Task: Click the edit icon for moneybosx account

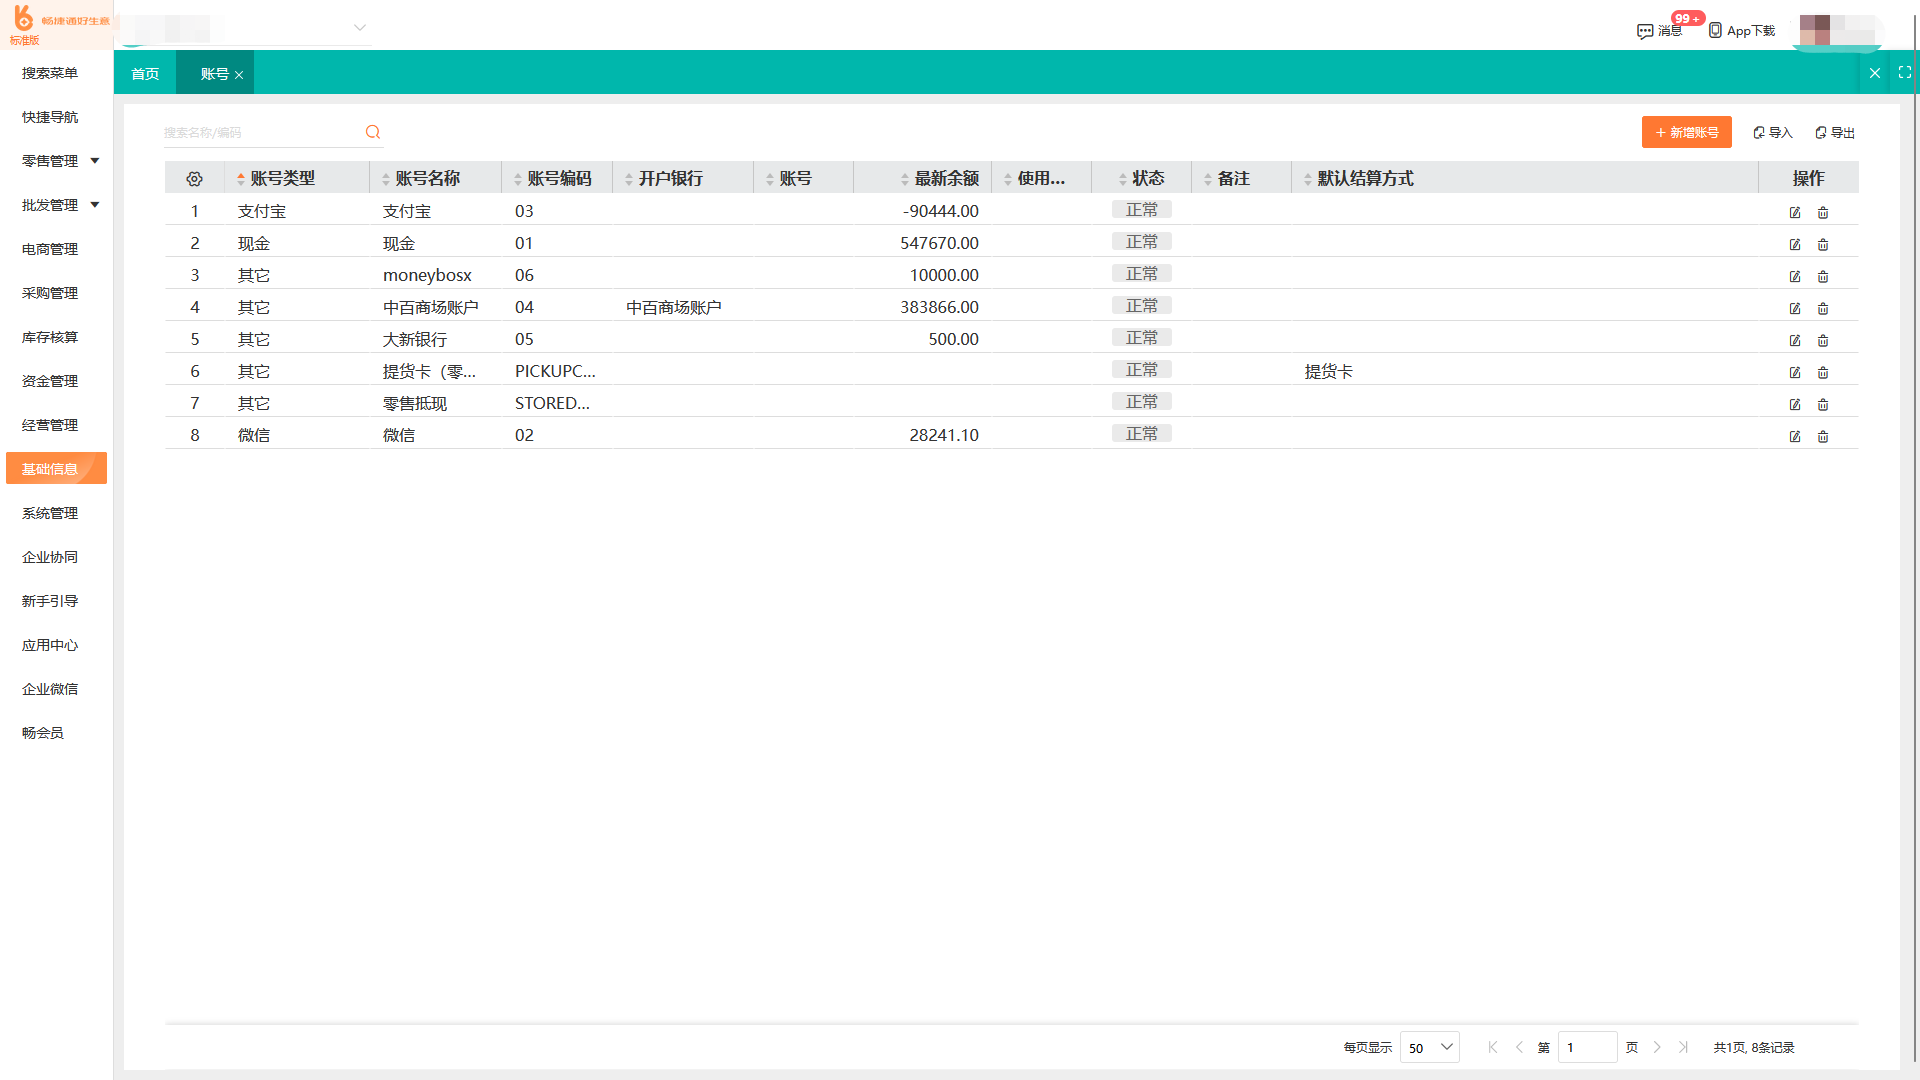Action: [1795, 274]
